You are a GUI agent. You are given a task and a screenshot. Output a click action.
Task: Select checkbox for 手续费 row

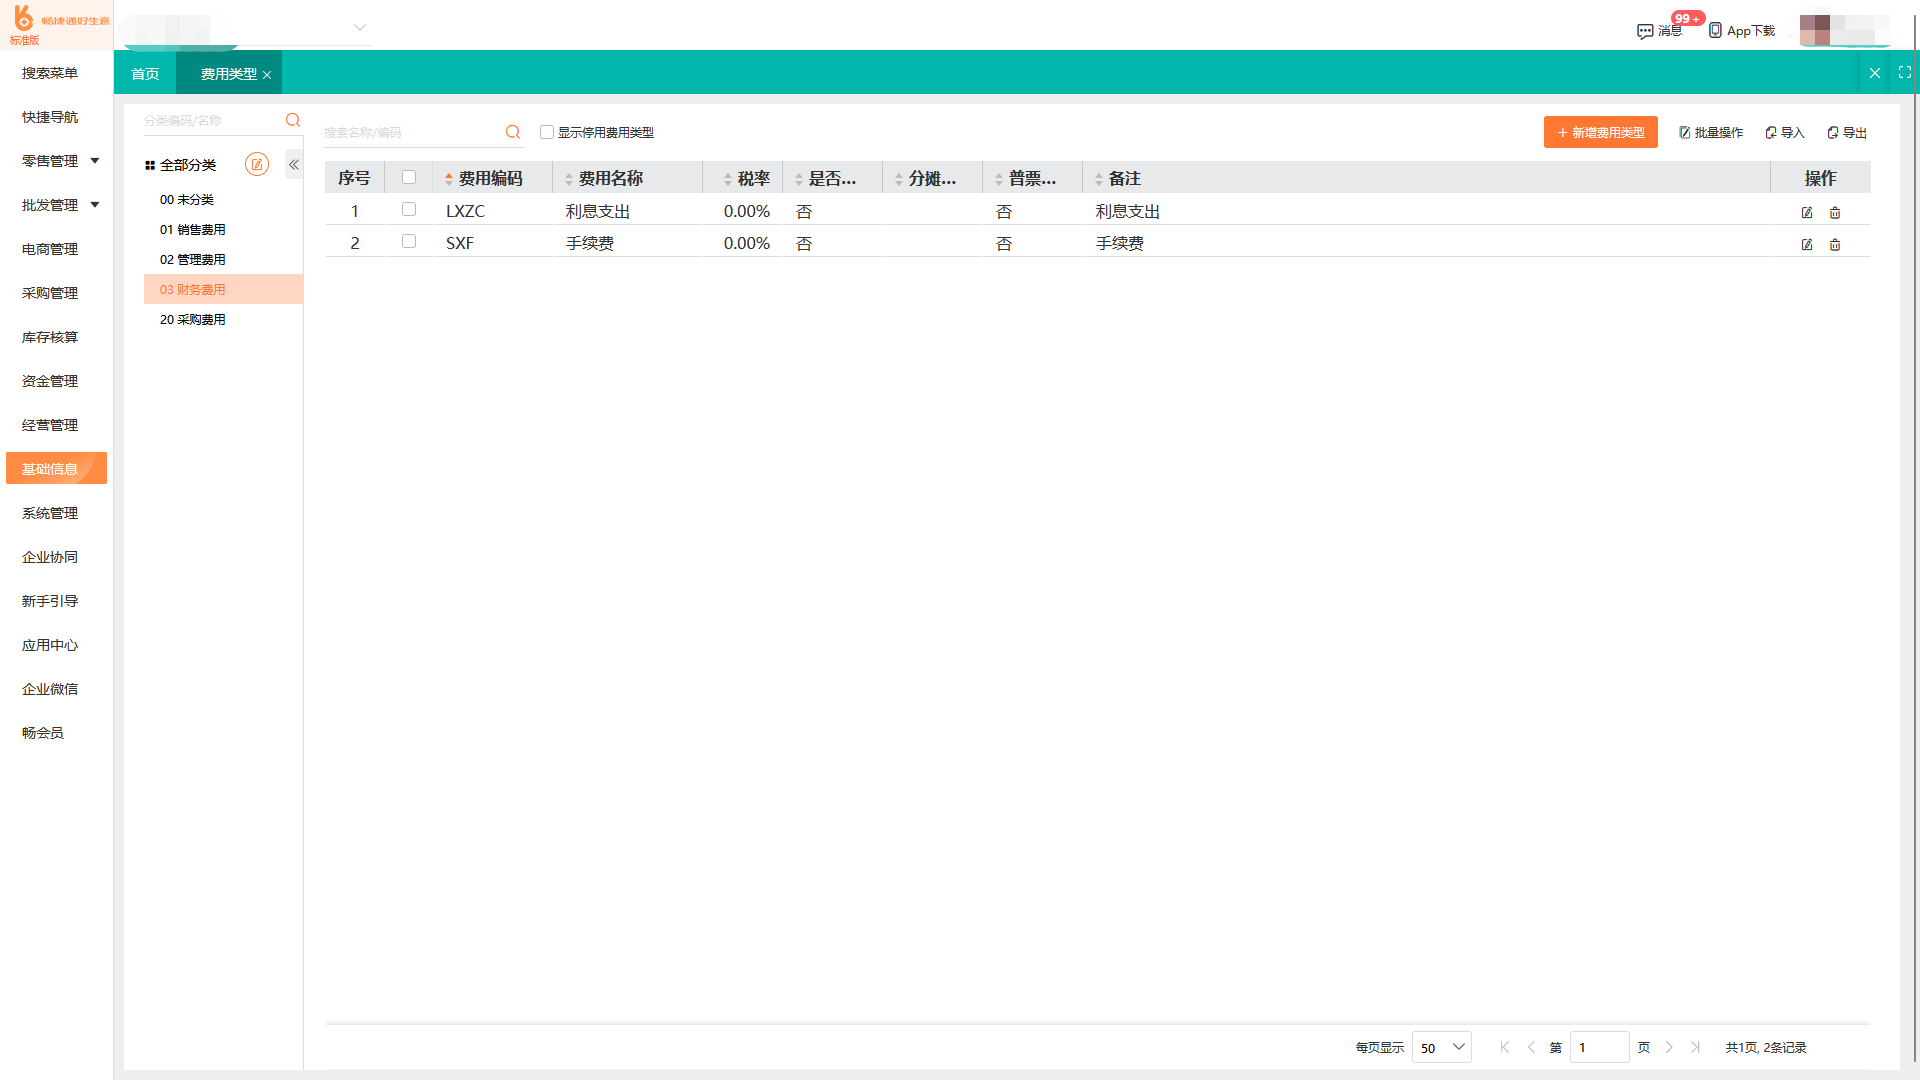[x=409, y=243]
